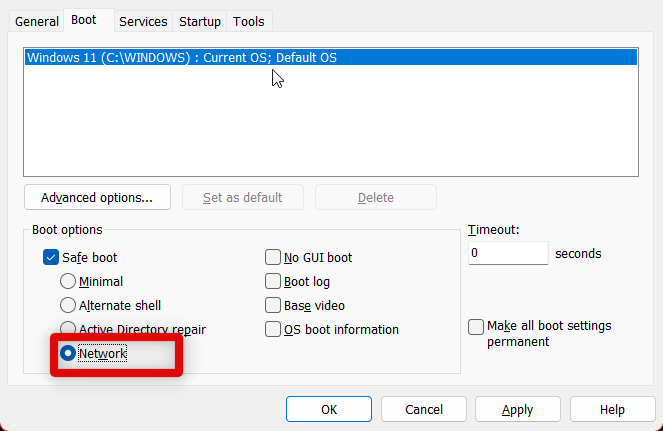The width and height of the screenshot is (663, 431).
Task: Switch to the General tab
Action: coord(37,21)
